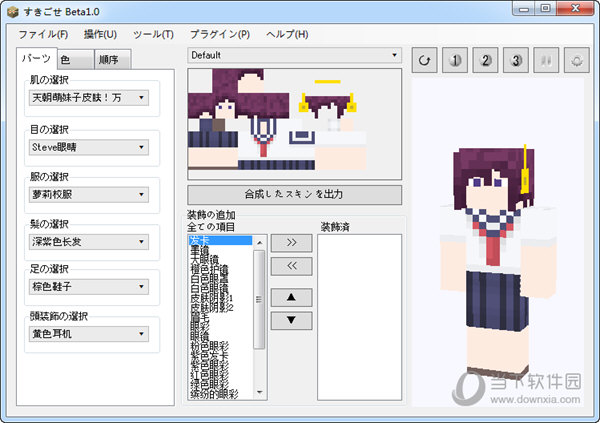Open the 服の選択 clothing dropdown
600x423 pixels.
pyautogui.click(x=89, y=195)
